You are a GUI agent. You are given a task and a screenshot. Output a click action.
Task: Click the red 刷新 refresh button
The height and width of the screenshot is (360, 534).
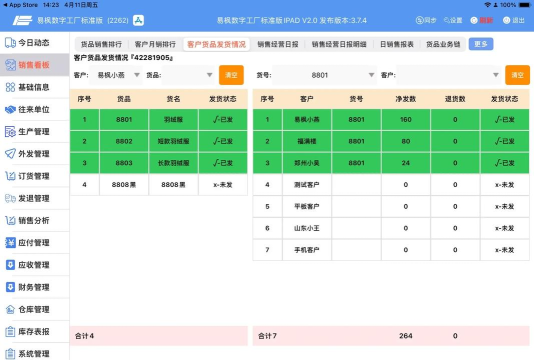[x=482, y=20]
